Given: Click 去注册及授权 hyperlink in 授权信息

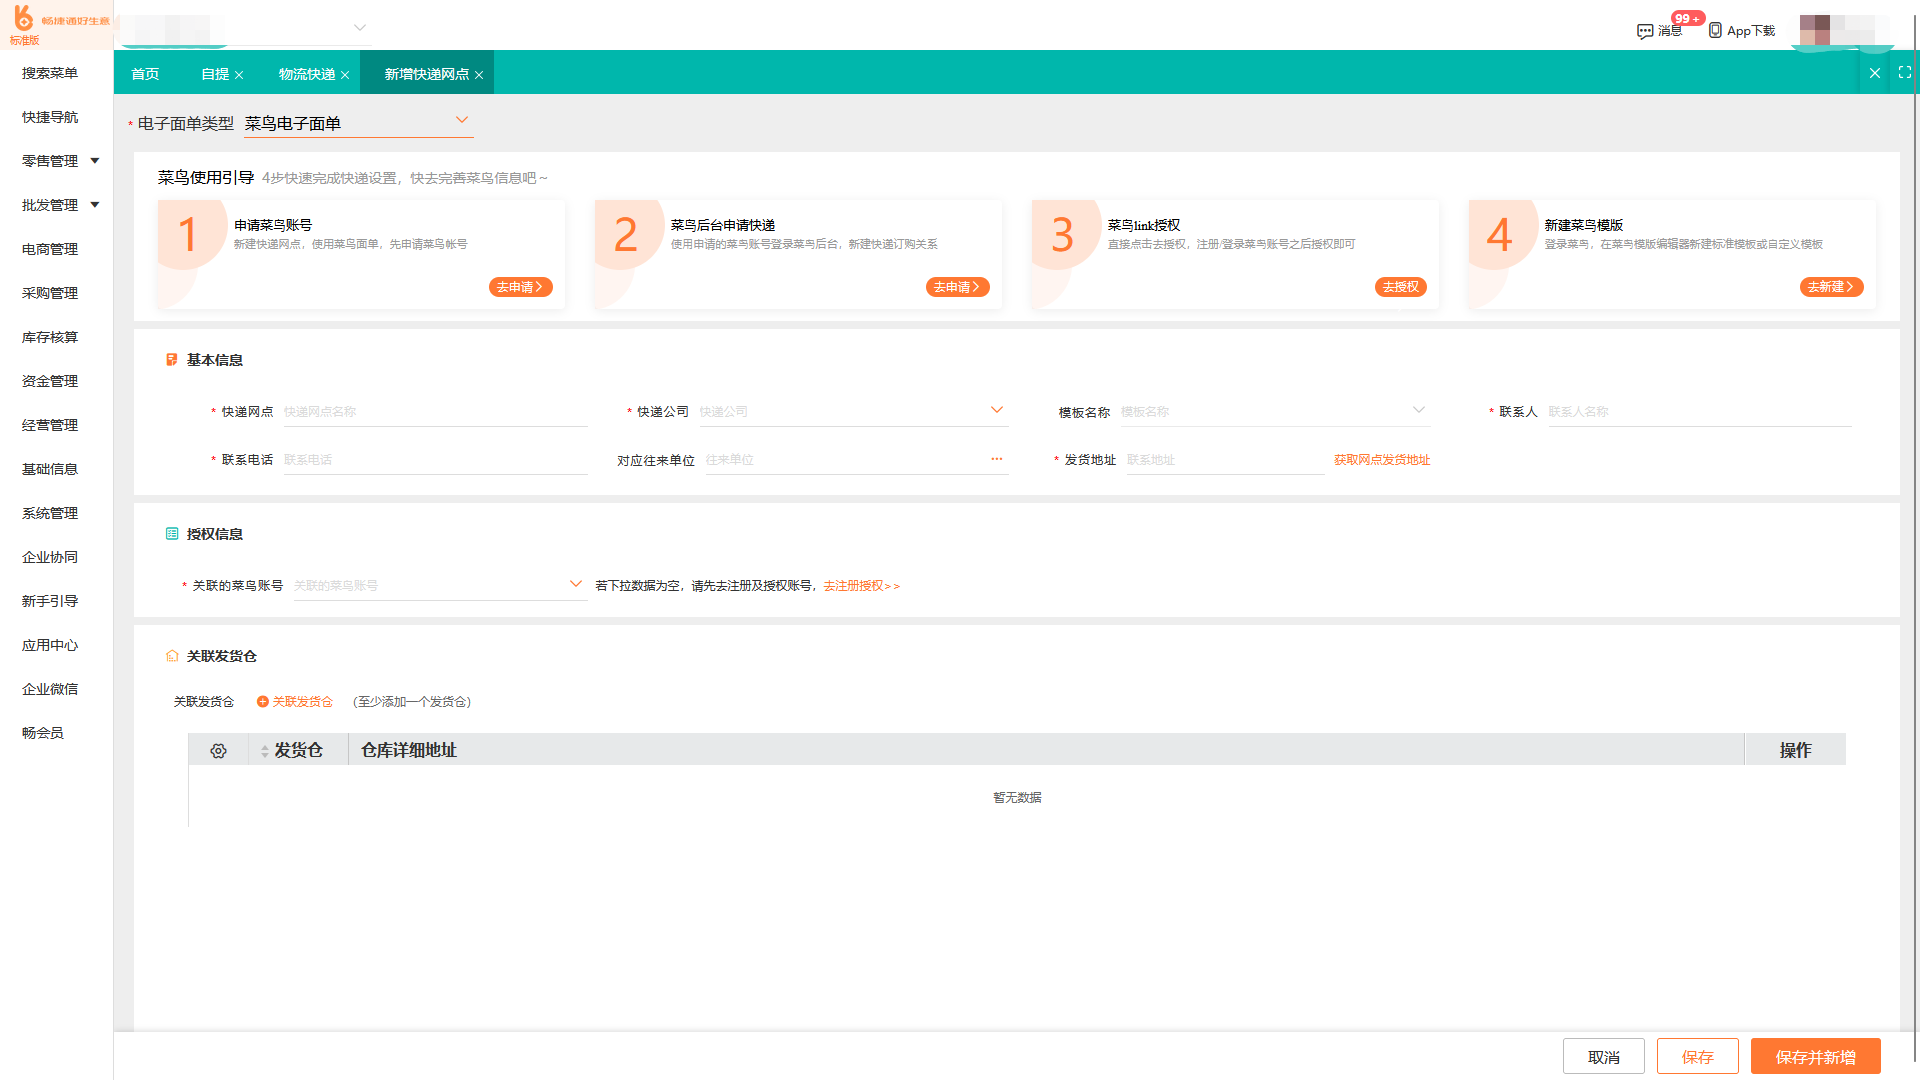Looking at the screenshot, I should coord(858,584).
